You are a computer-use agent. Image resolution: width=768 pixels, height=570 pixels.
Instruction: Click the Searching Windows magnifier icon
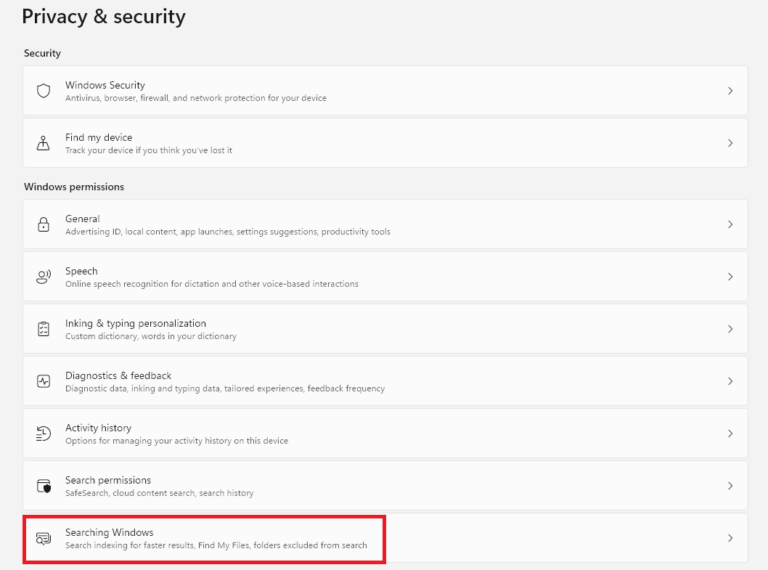(x=43, y=538)
